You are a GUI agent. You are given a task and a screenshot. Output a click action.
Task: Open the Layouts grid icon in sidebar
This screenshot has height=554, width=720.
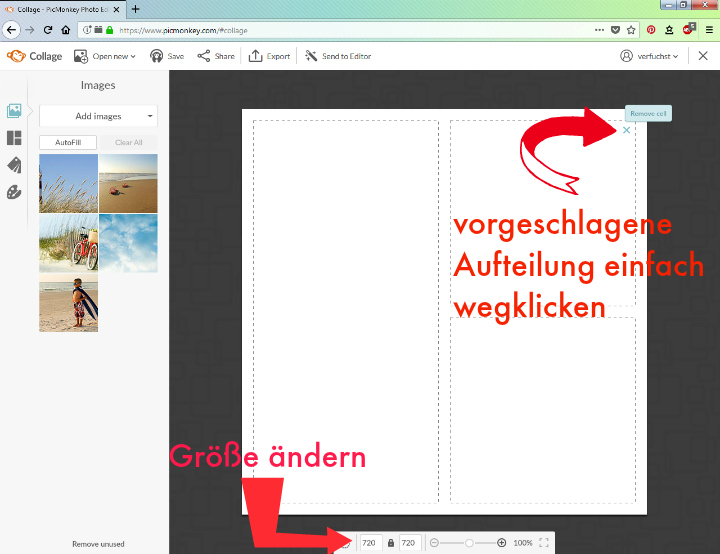click(x=14, y=138)
